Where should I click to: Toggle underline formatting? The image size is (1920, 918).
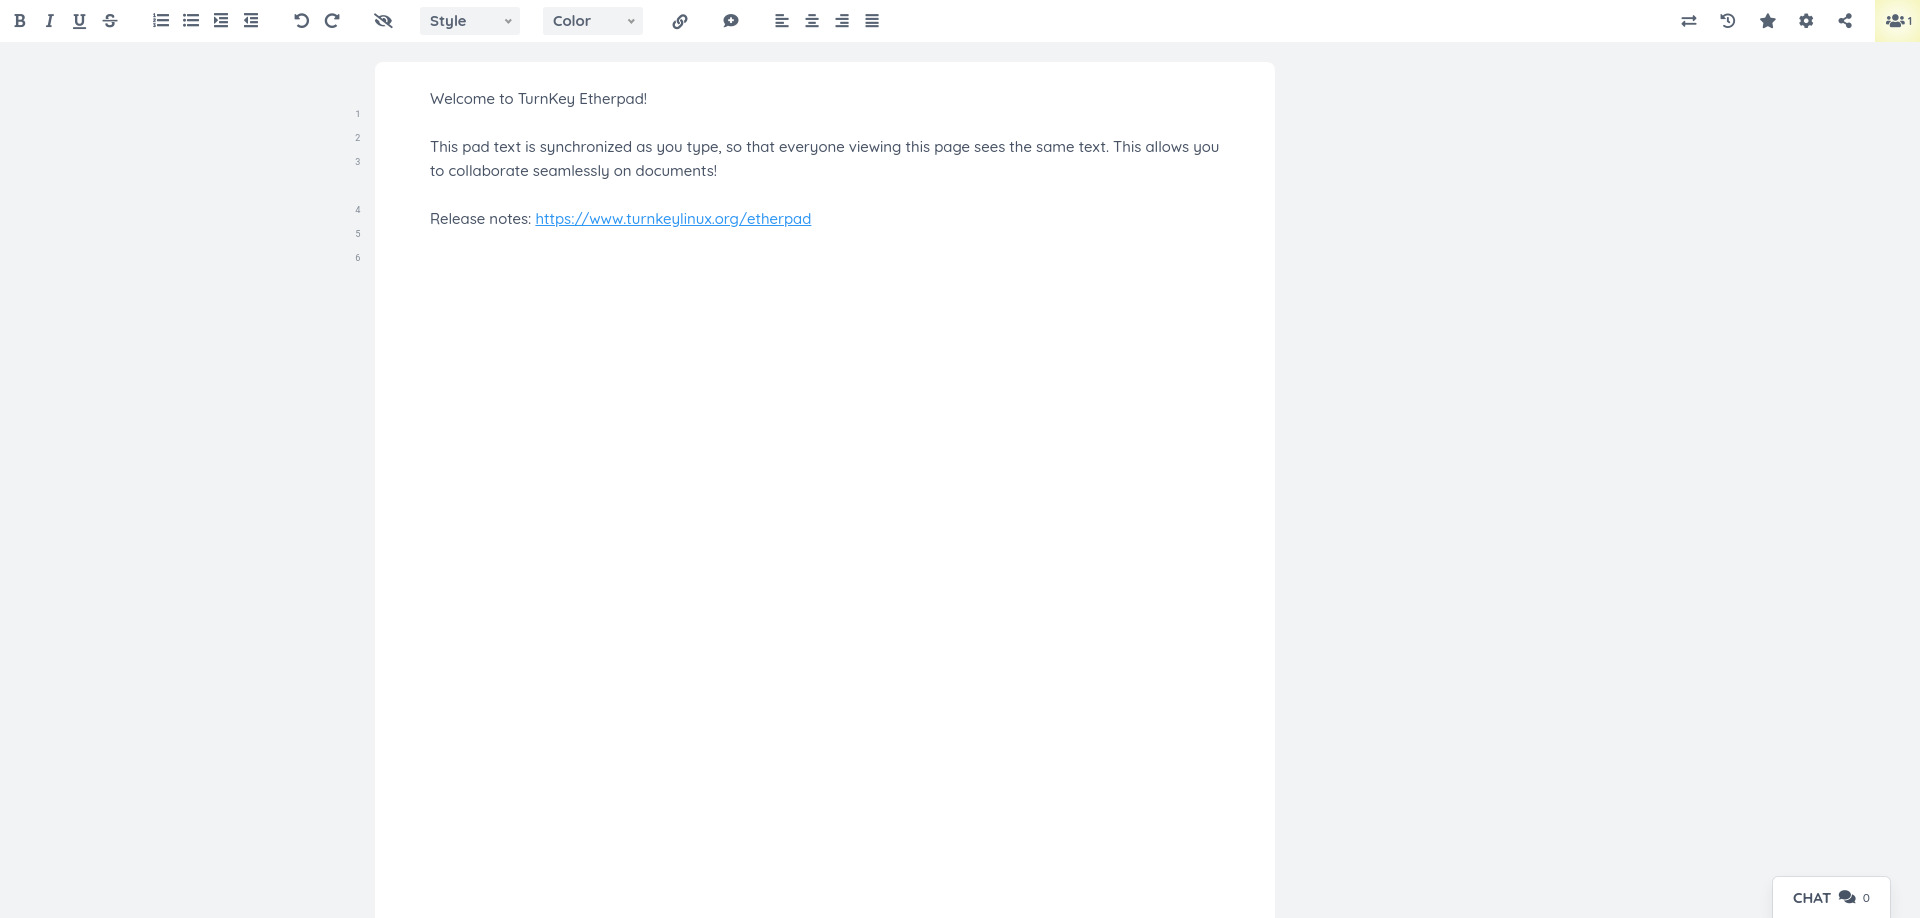79,21
